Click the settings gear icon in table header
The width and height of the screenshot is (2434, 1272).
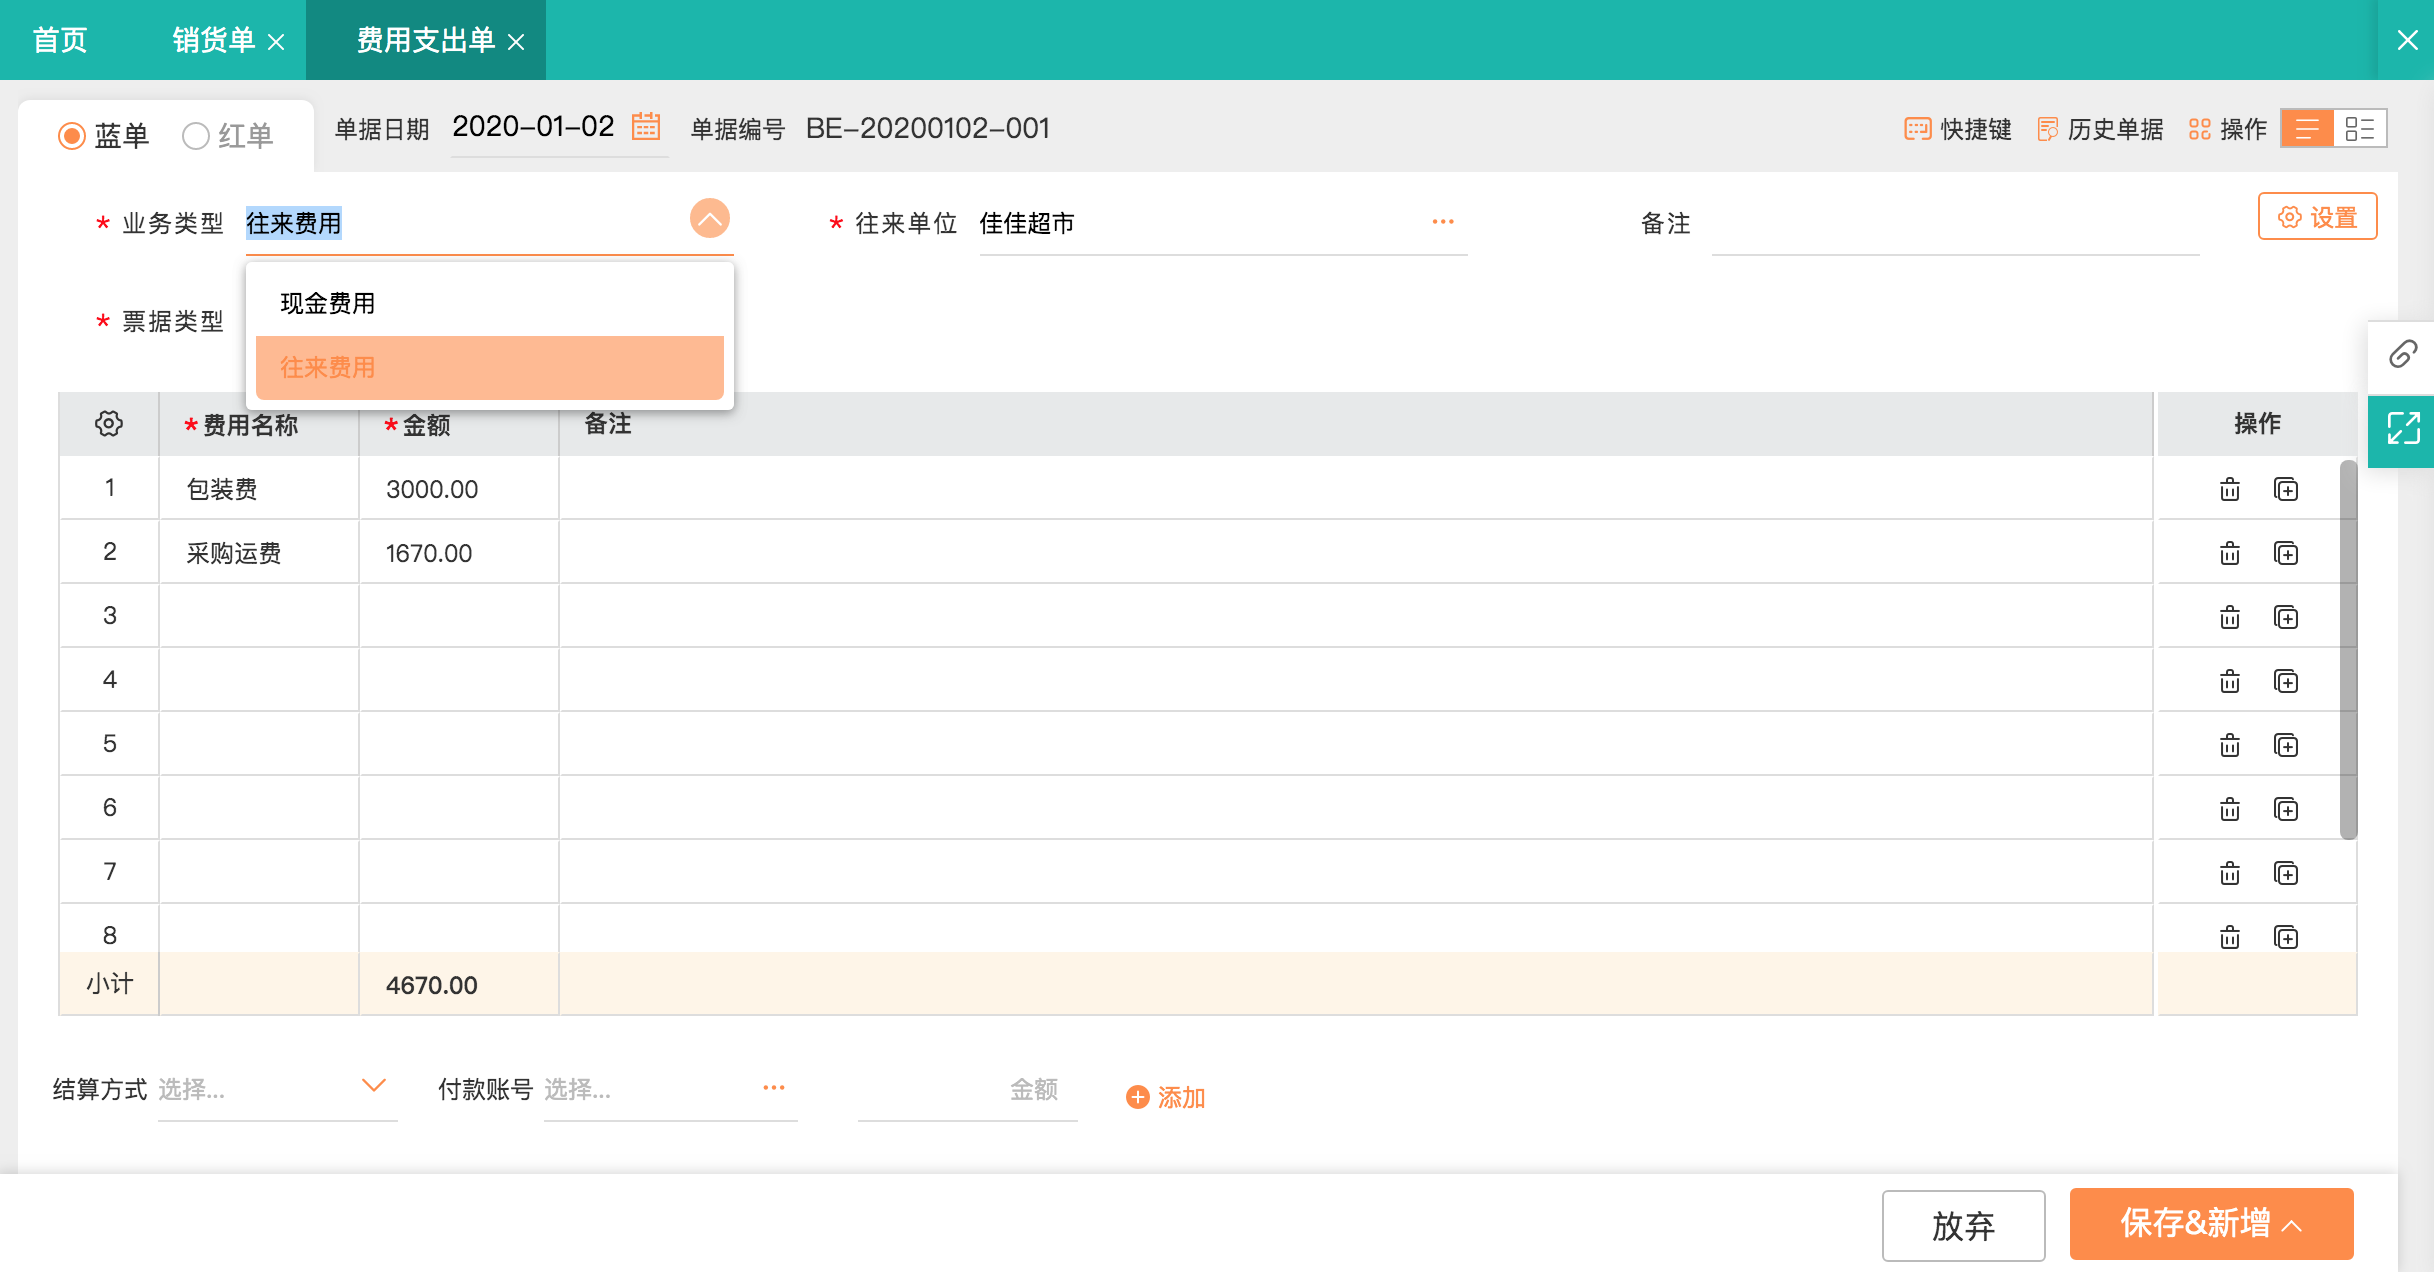tap(108, 423)
